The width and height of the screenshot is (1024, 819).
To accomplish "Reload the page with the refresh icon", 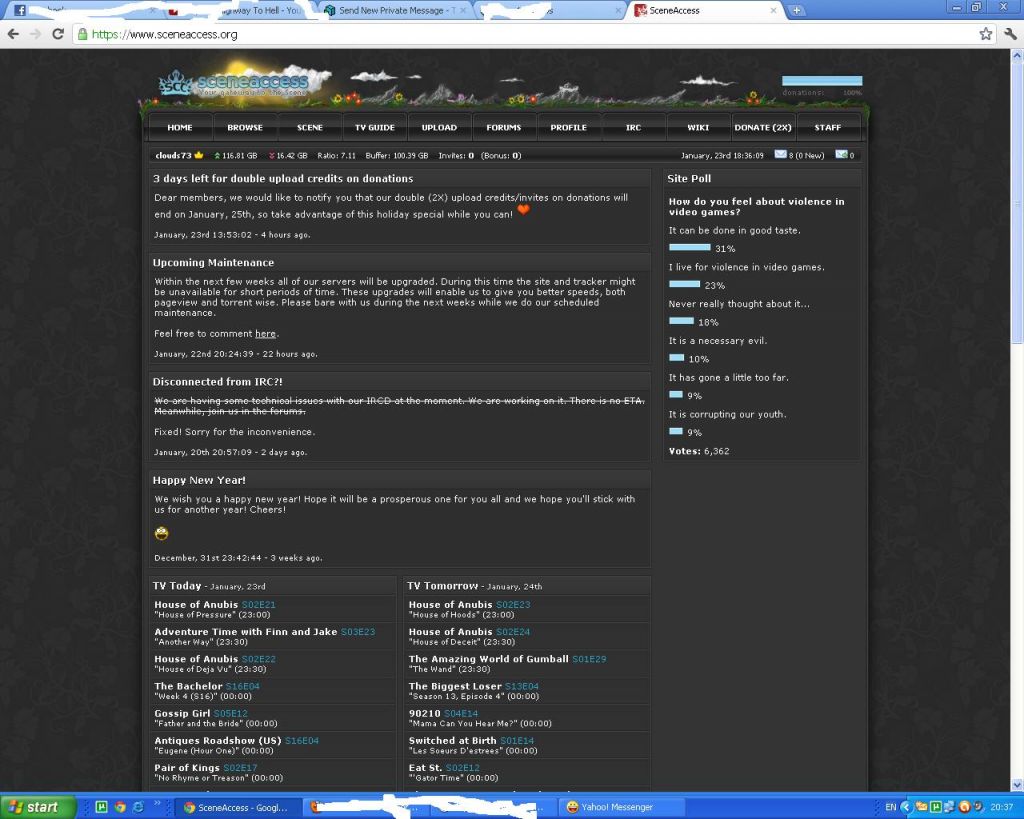I will [57, 34].
